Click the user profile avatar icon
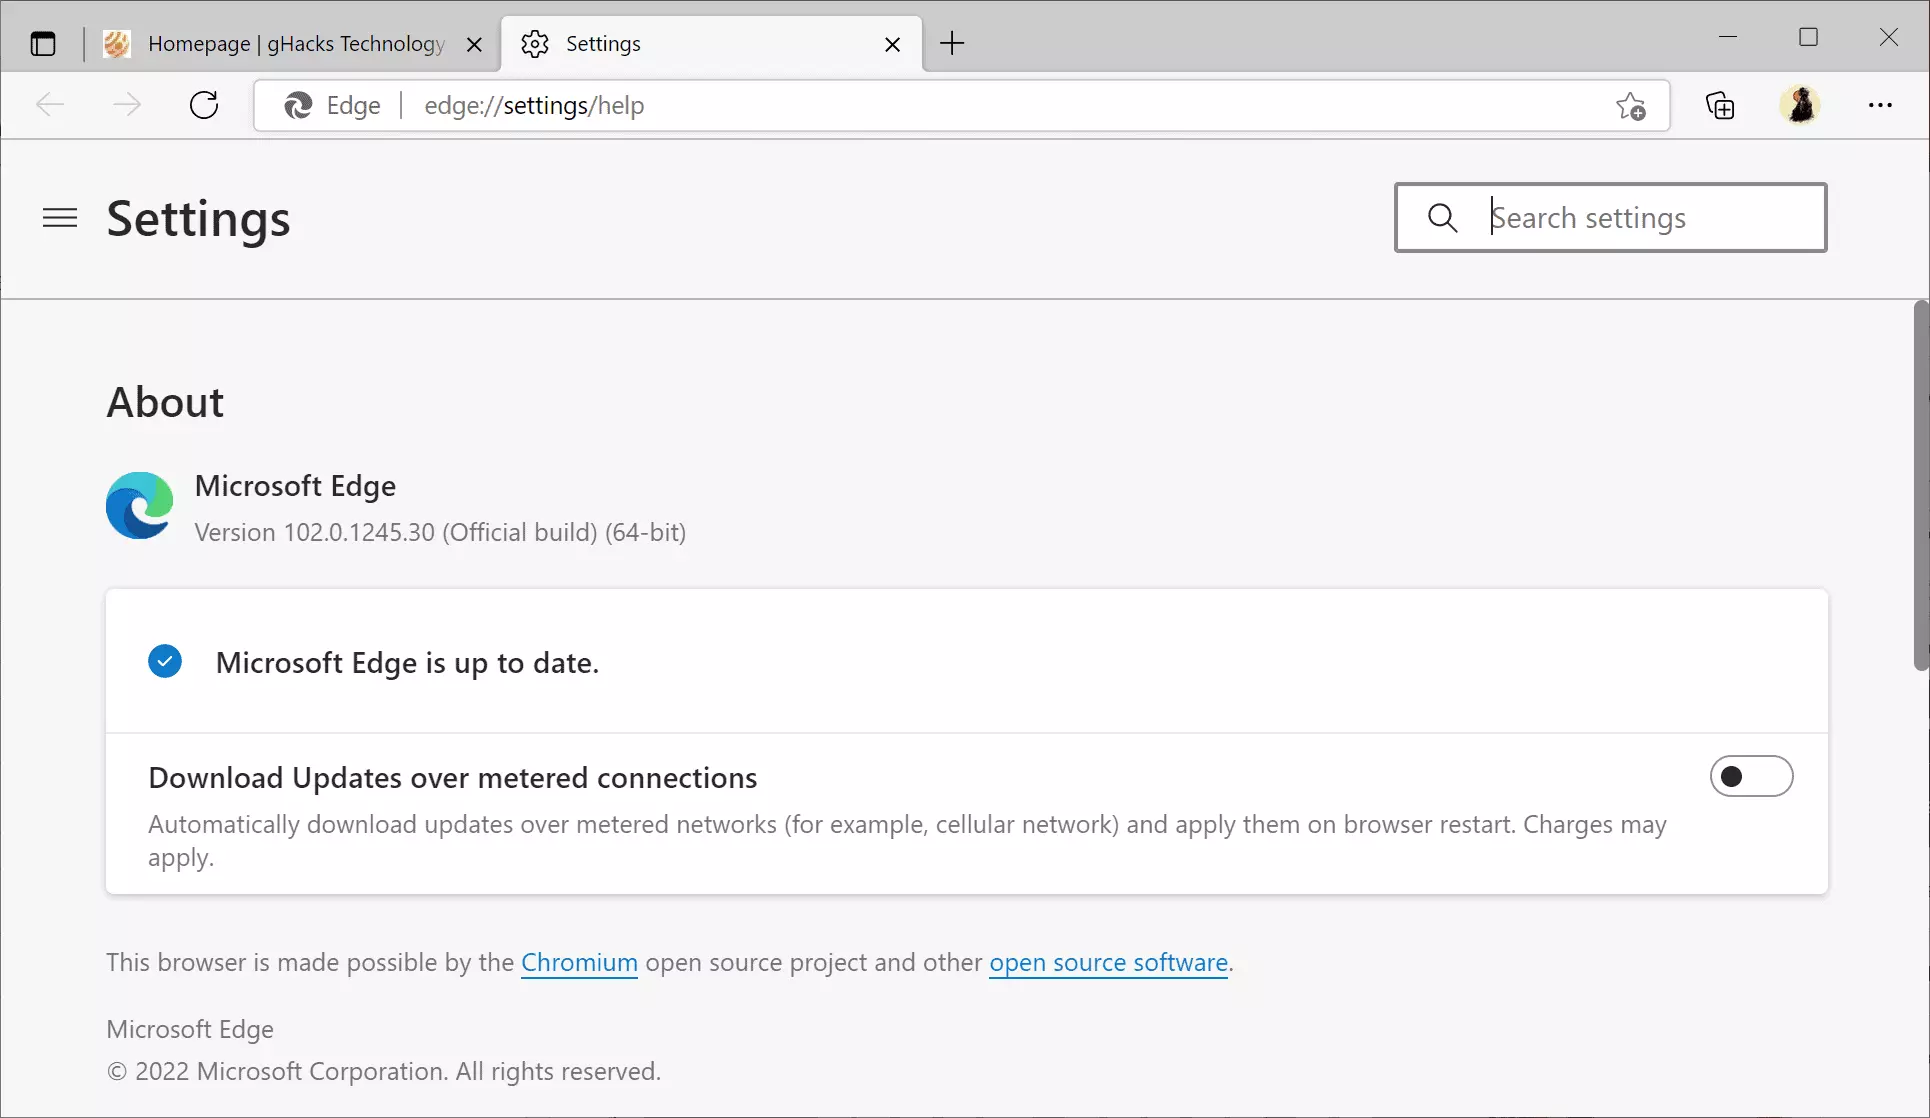This screenshot has width=1930, height=1118. tap(1801, 105)
